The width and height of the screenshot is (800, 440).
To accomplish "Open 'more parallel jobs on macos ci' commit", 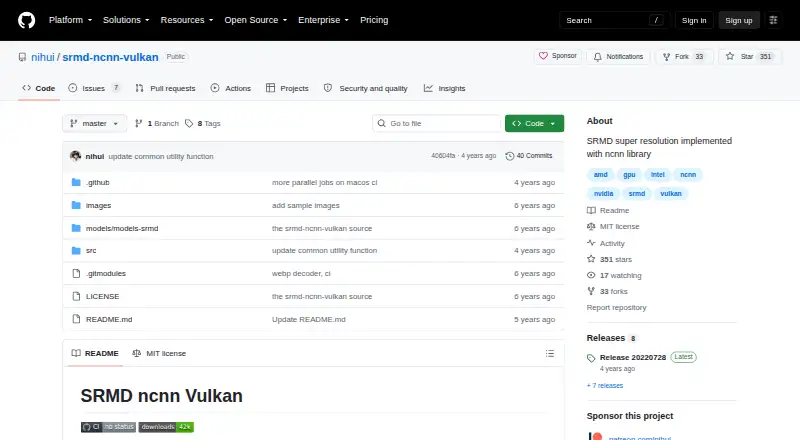I will (324, 182).
